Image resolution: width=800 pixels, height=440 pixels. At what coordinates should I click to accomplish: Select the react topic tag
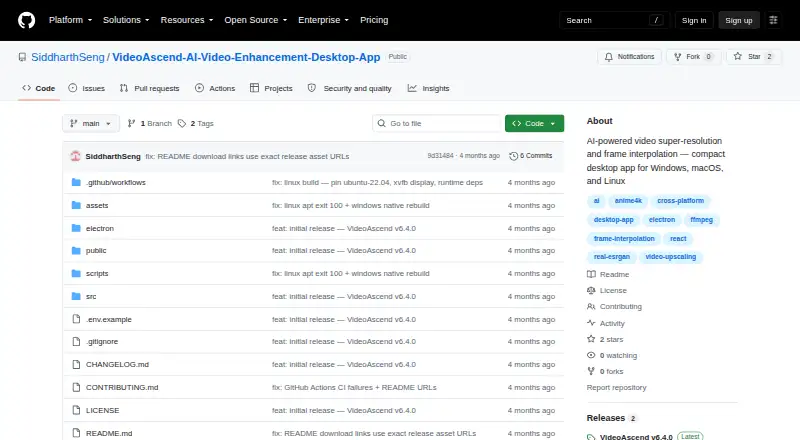[x=678, y=239]
